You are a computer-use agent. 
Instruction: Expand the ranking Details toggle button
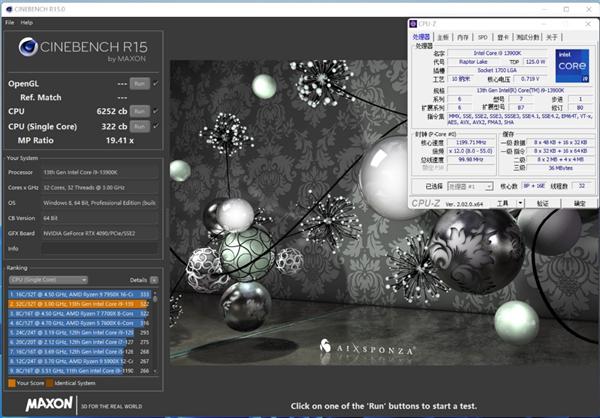[152, 280]
